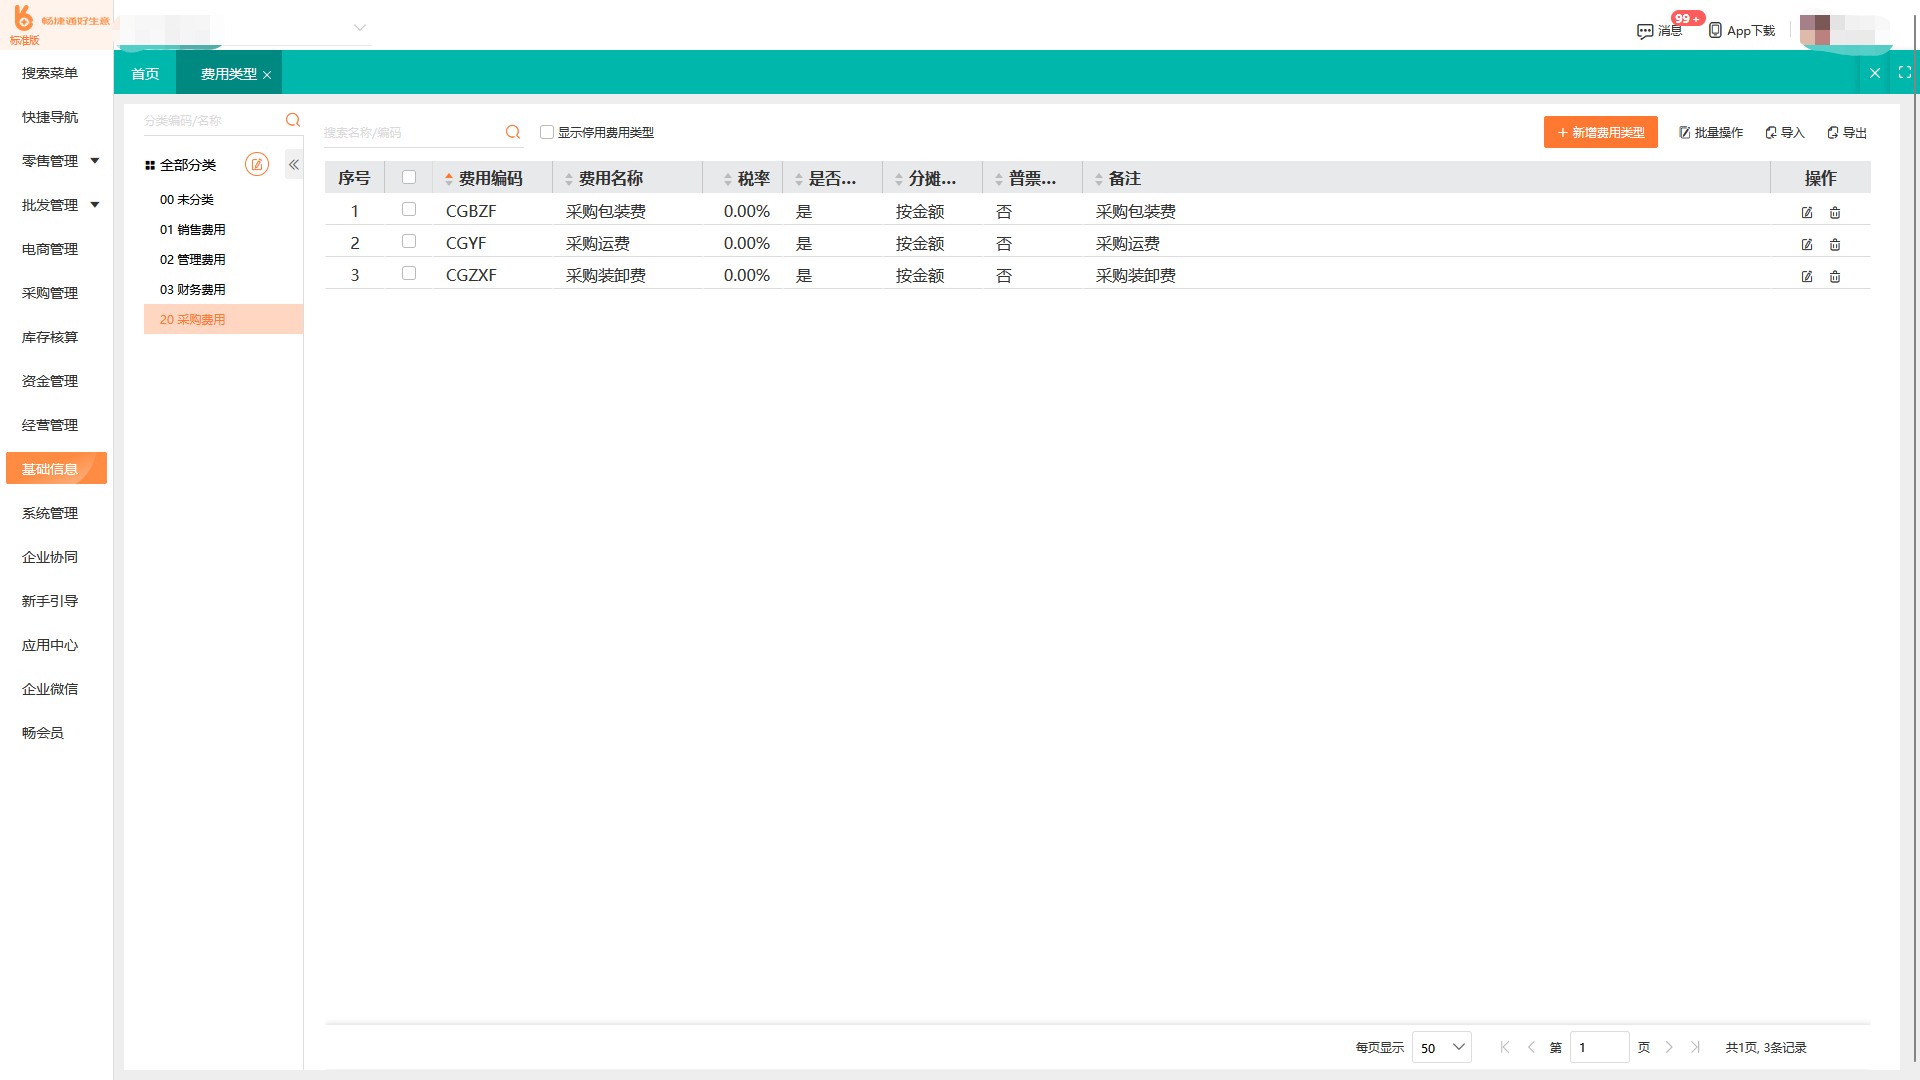This screenshot has height=1080, width=1920.
Task: Click App下载 link in top bar
Action: (x=1741, y=29)
